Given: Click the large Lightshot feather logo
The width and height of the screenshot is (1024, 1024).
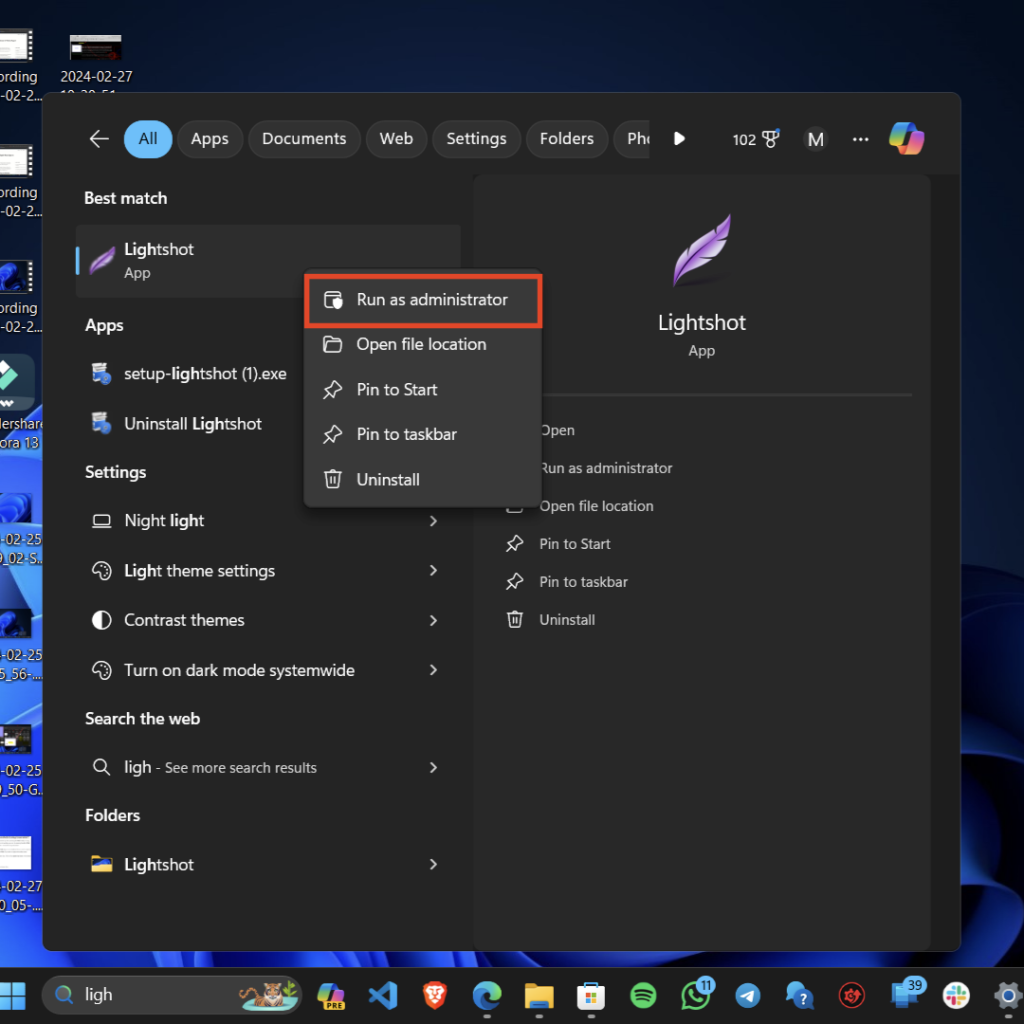Looking at the screenshot, I should tap(702, 250).
